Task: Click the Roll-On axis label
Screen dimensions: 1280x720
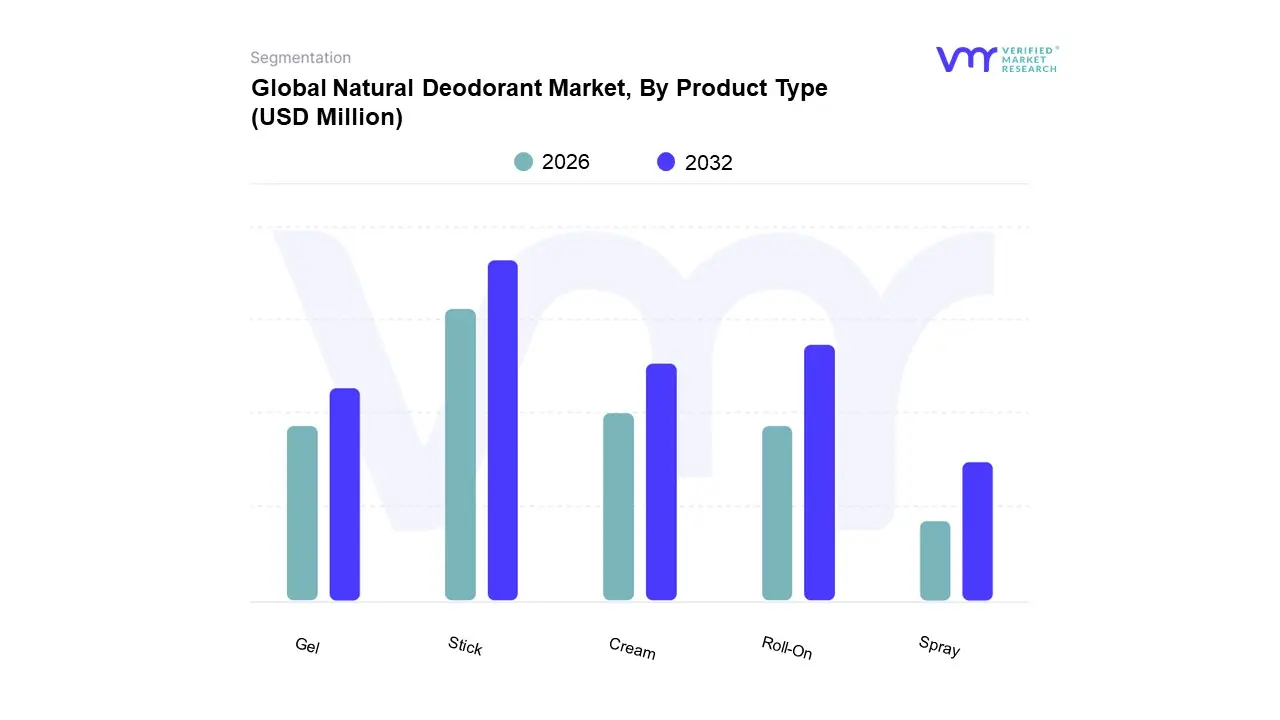Action: click(x=787, y=648)
